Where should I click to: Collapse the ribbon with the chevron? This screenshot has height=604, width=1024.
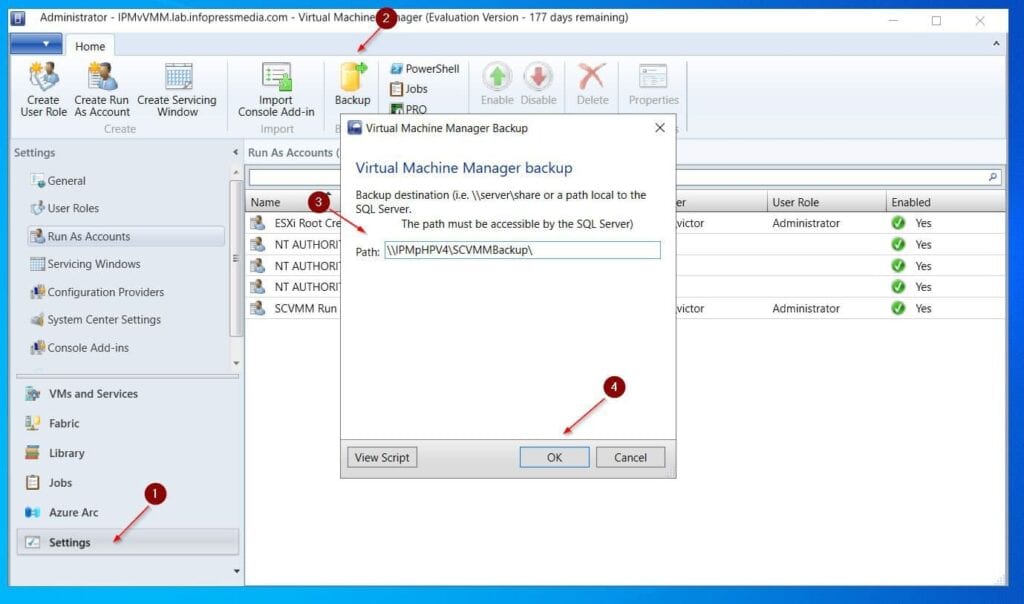click(x=996, y=44)
